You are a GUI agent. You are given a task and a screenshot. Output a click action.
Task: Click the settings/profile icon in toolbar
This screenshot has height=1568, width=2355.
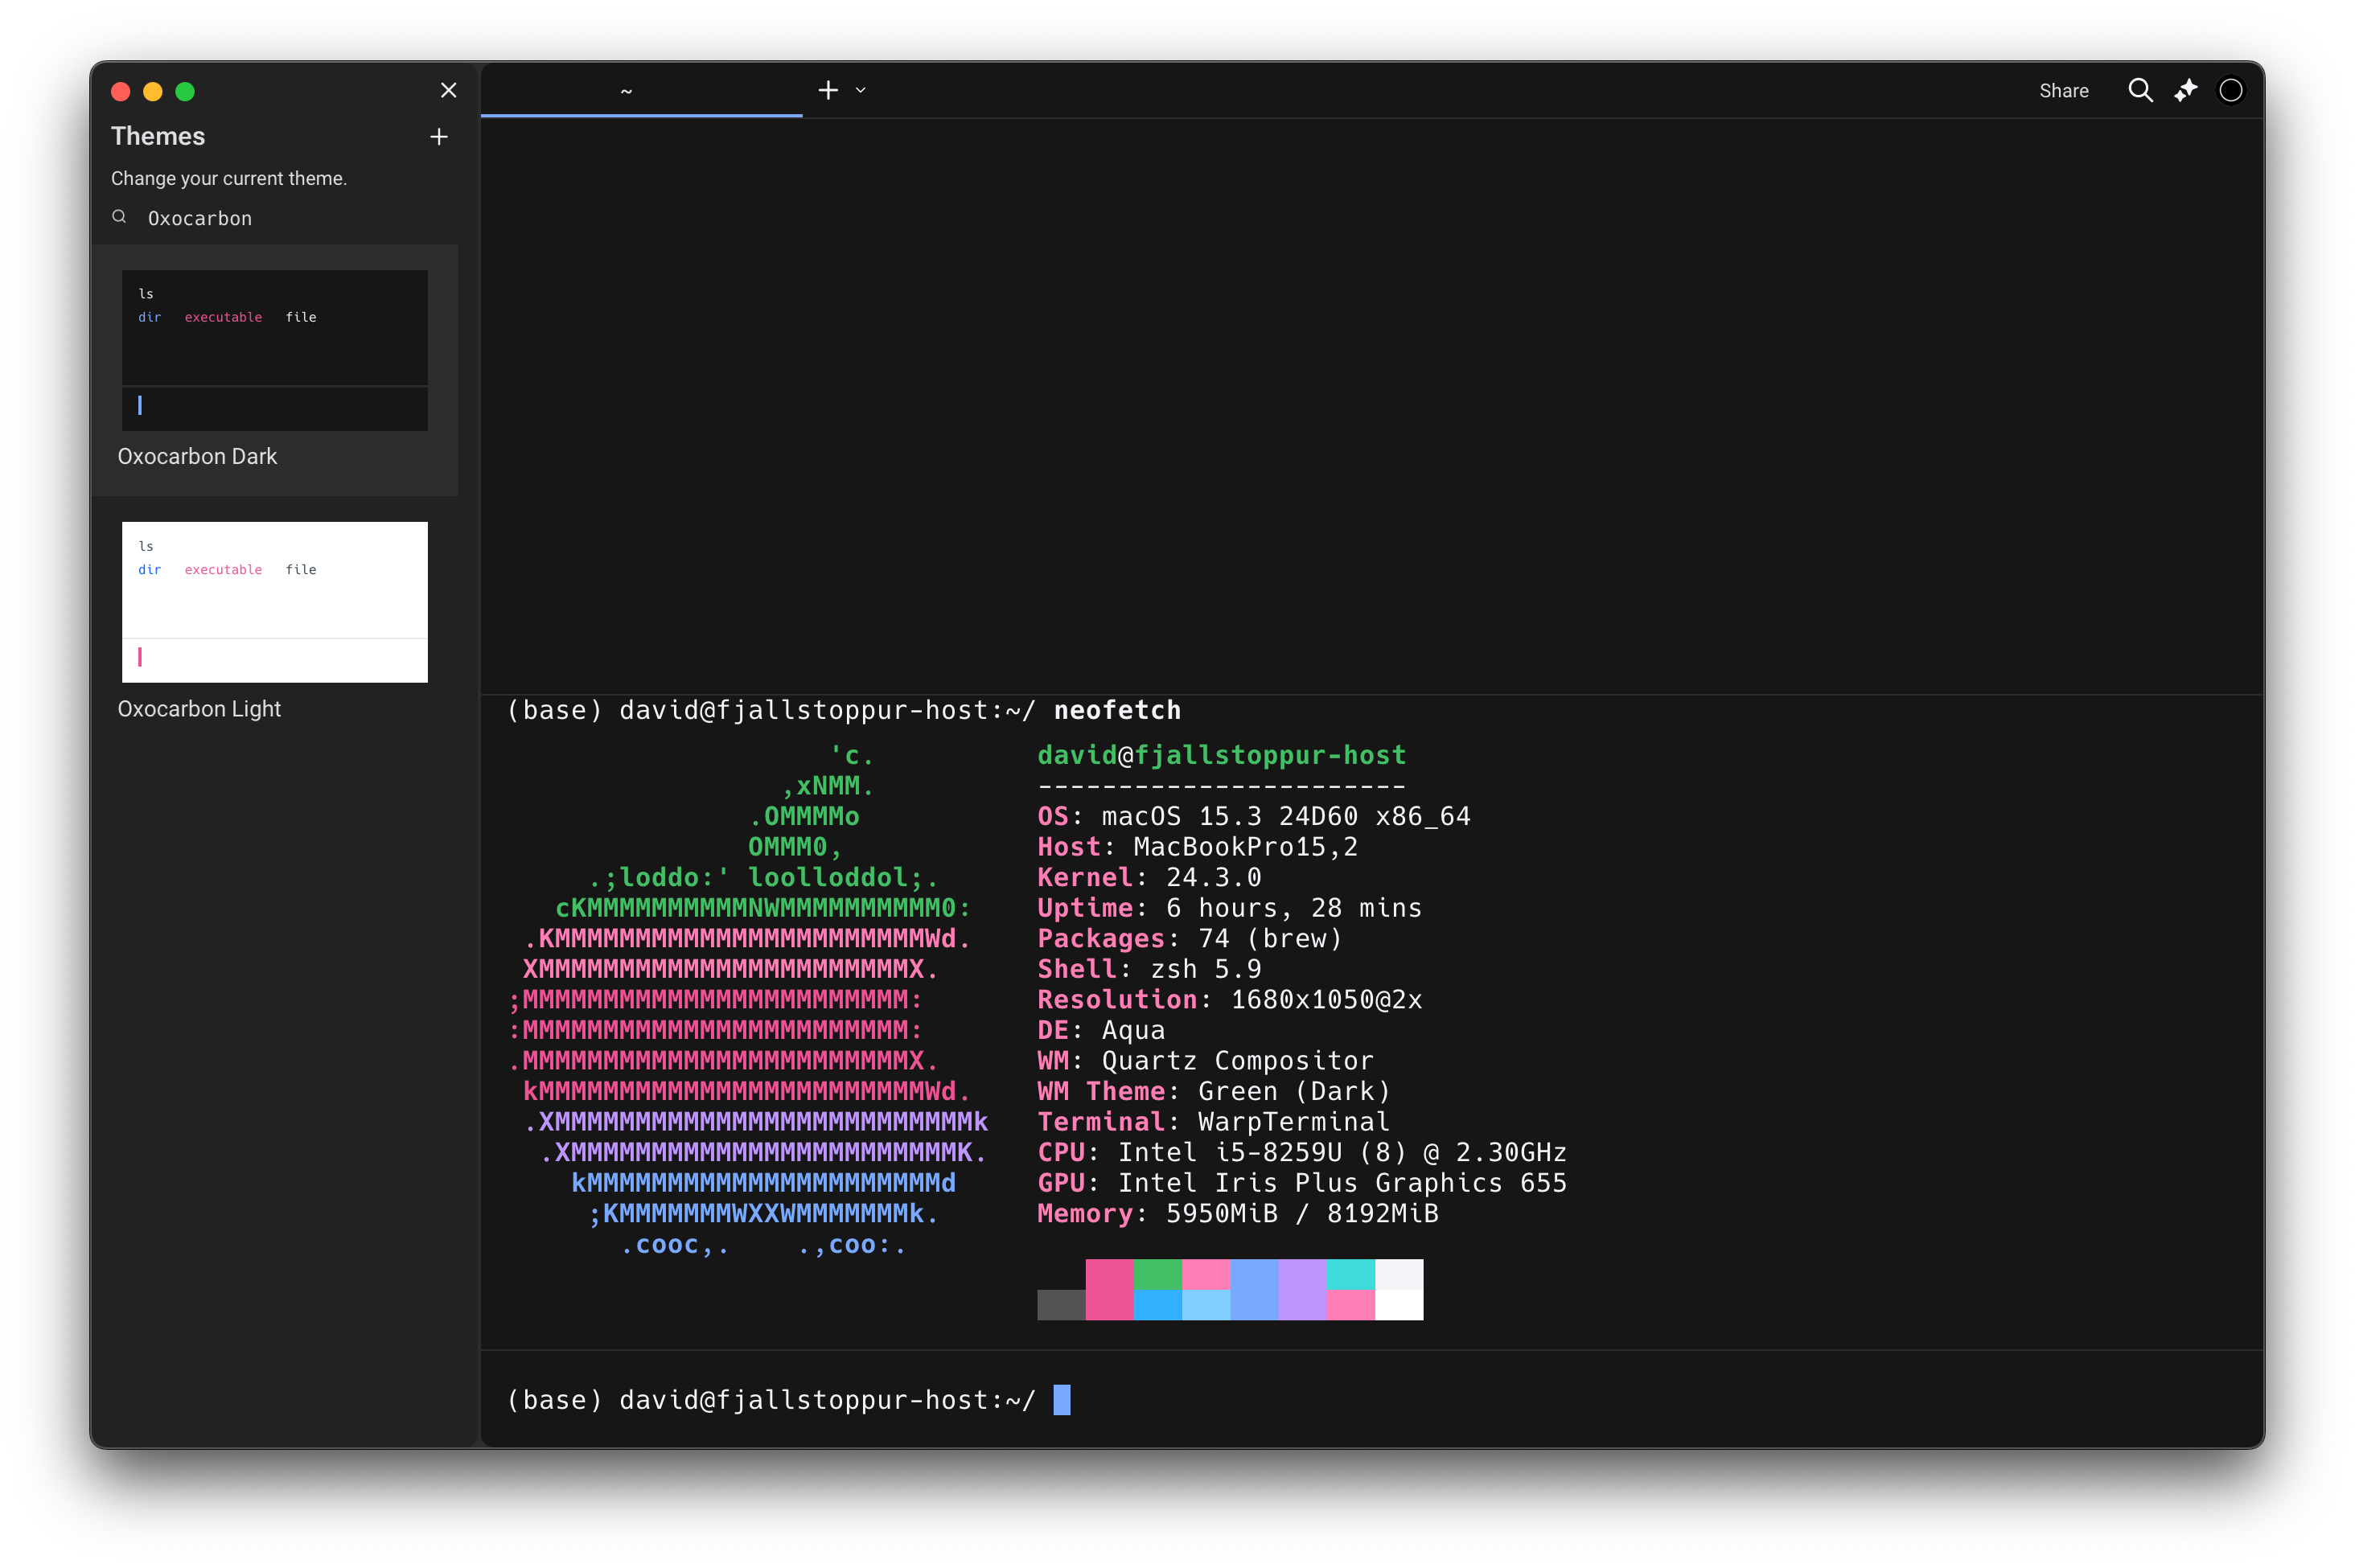click(x=2233, y=89)
